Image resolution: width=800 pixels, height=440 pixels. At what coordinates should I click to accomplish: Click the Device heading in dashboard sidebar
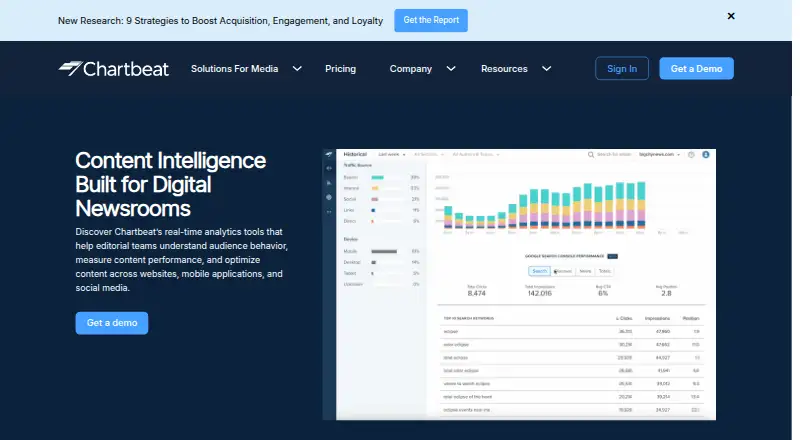coord(351,239)
